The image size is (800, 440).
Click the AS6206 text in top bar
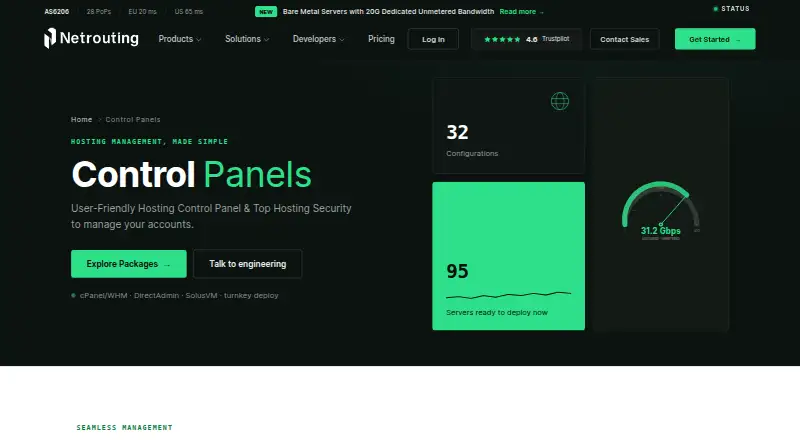pyautogui.click(x=57, y=11)
